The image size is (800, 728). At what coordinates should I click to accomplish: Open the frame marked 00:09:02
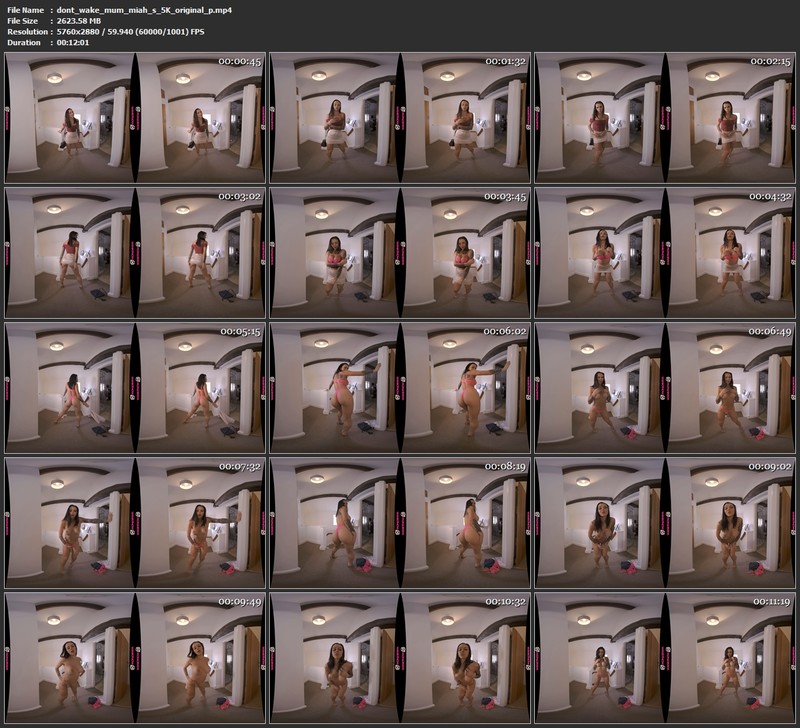pyautogui.click(x=665, y=522)
